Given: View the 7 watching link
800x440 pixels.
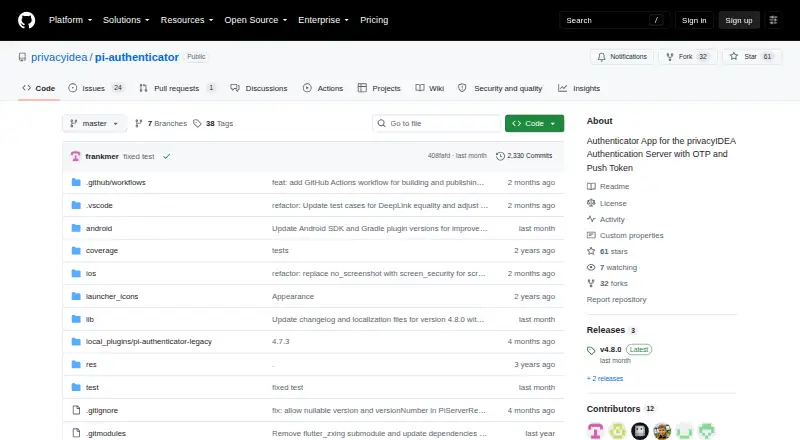Looking at the screenshot, I should pyautogui.click(x=612, y=267).
